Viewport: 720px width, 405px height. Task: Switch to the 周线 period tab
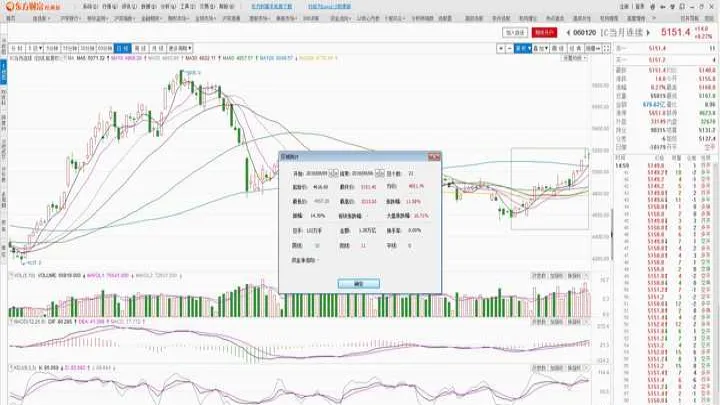140,47
